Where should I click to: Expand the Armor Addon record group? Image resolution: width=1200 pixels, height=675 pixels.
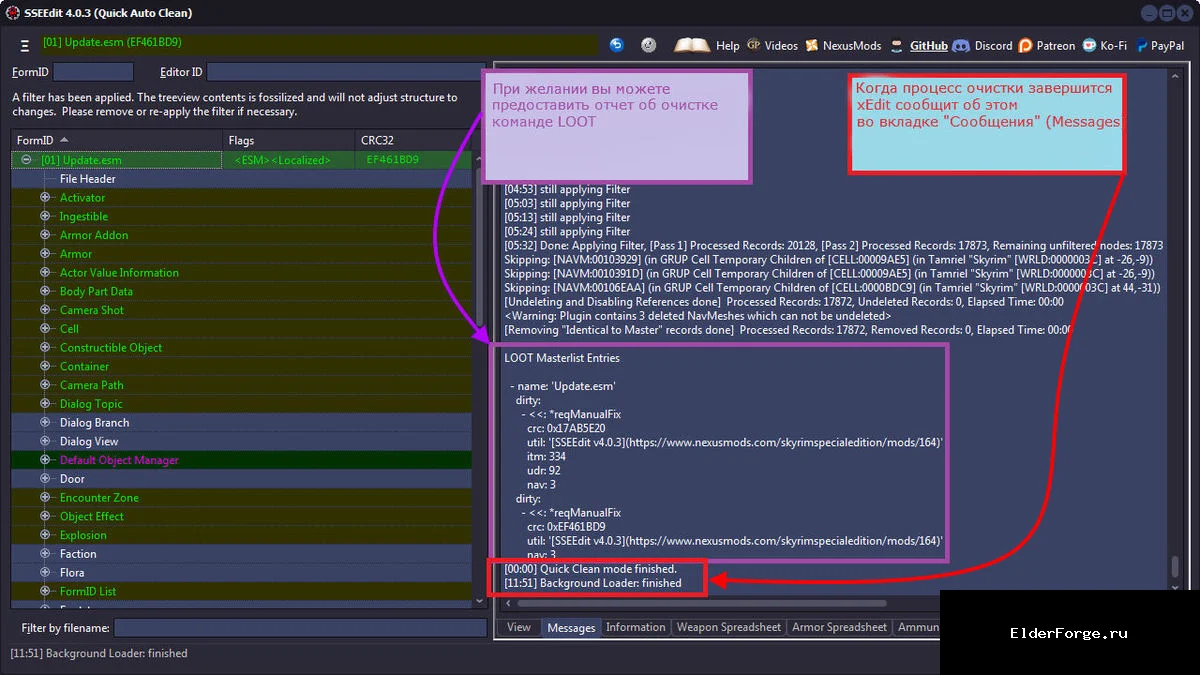point(45,235)
